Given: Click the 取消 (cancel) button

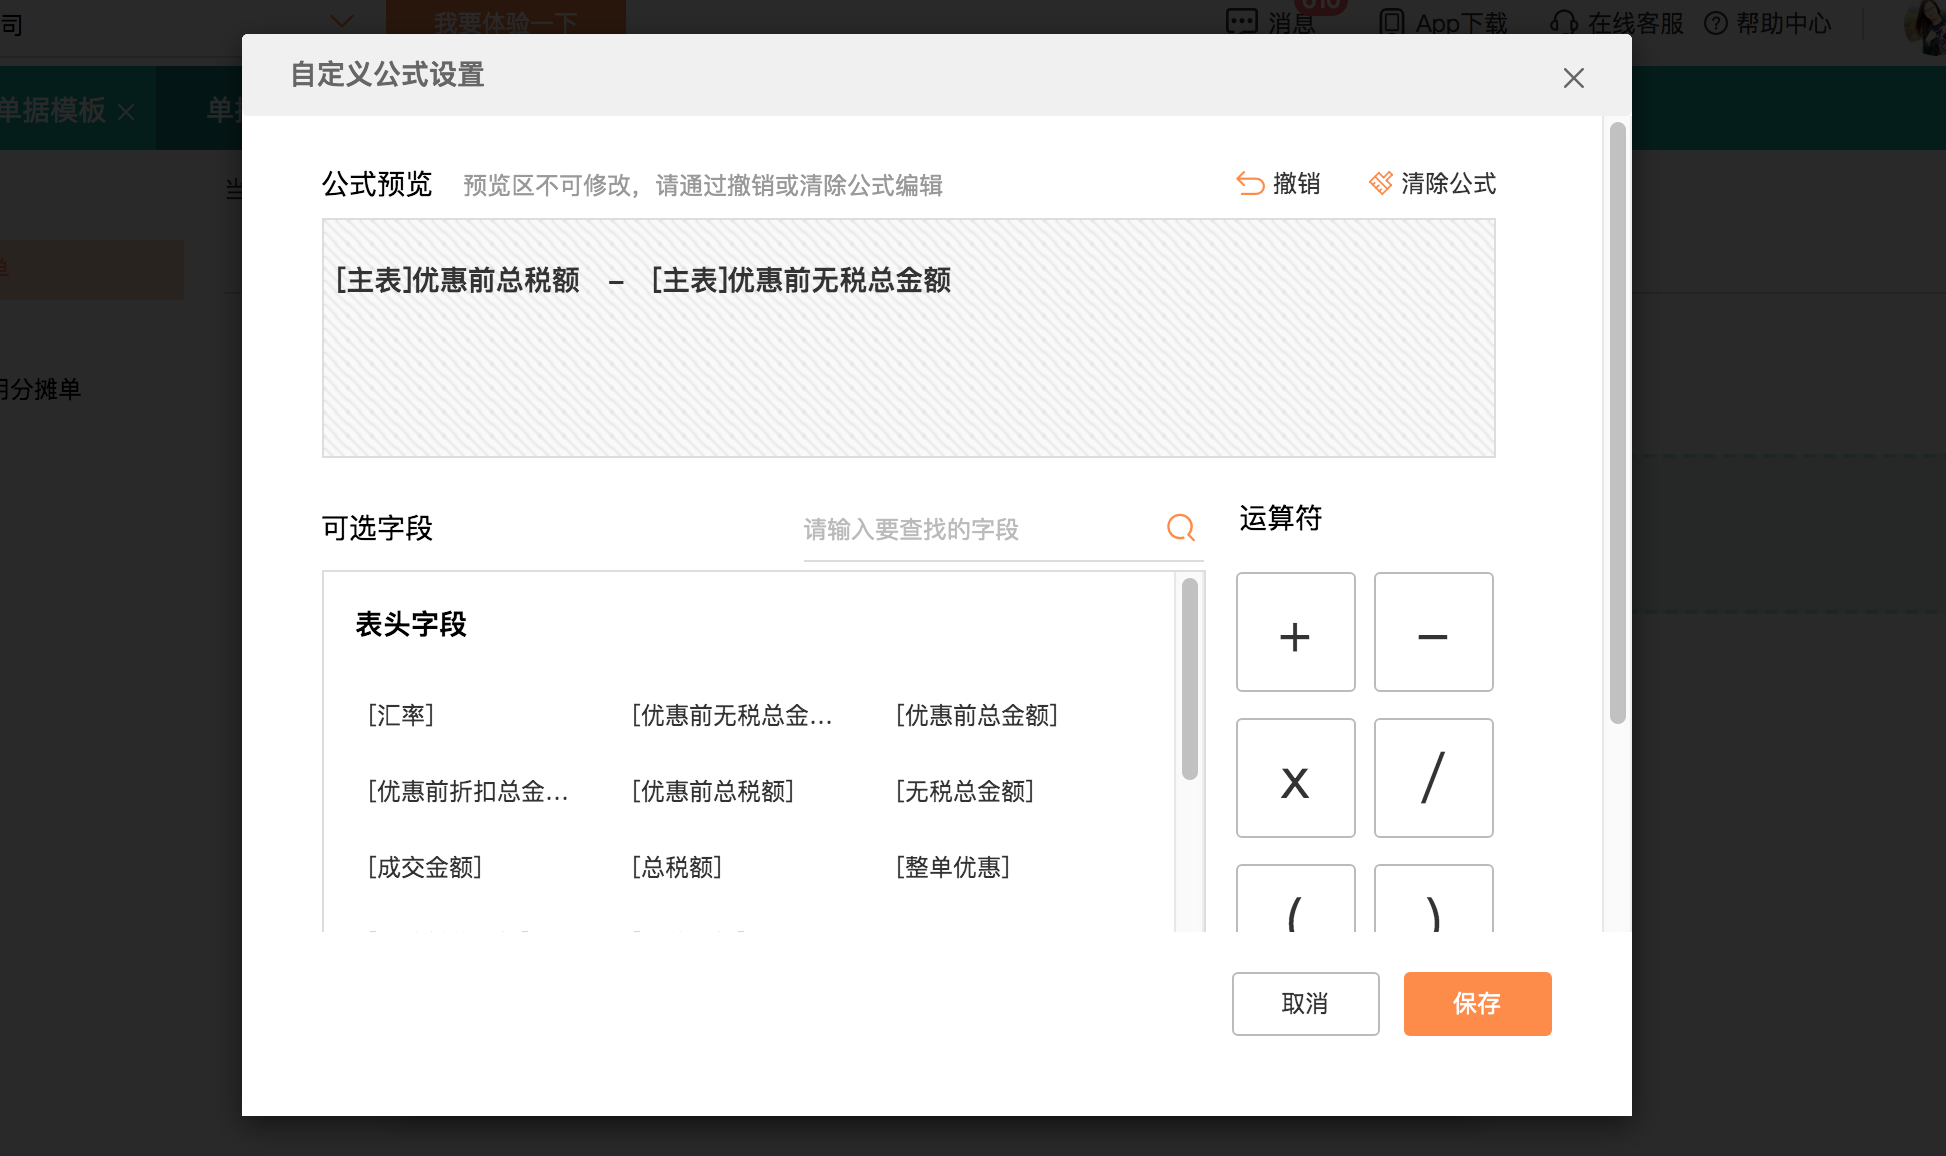Looking at the screenshot, I should tap(1305, 1002).
